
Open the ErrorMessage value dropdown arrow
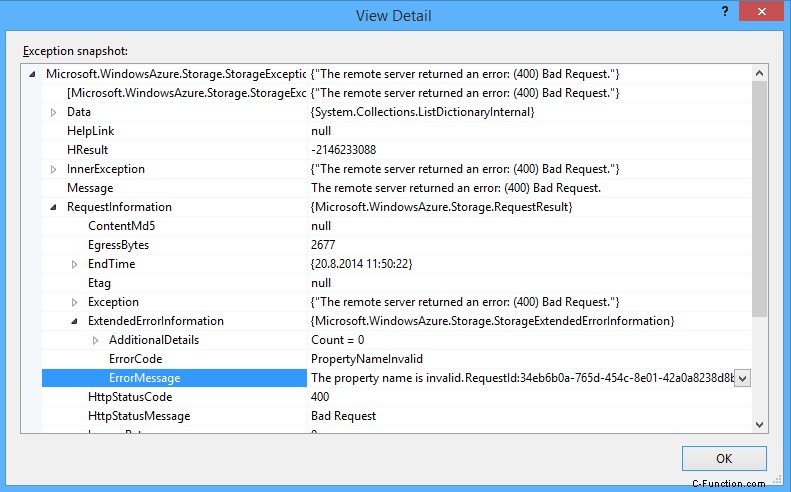pos(742,378)
